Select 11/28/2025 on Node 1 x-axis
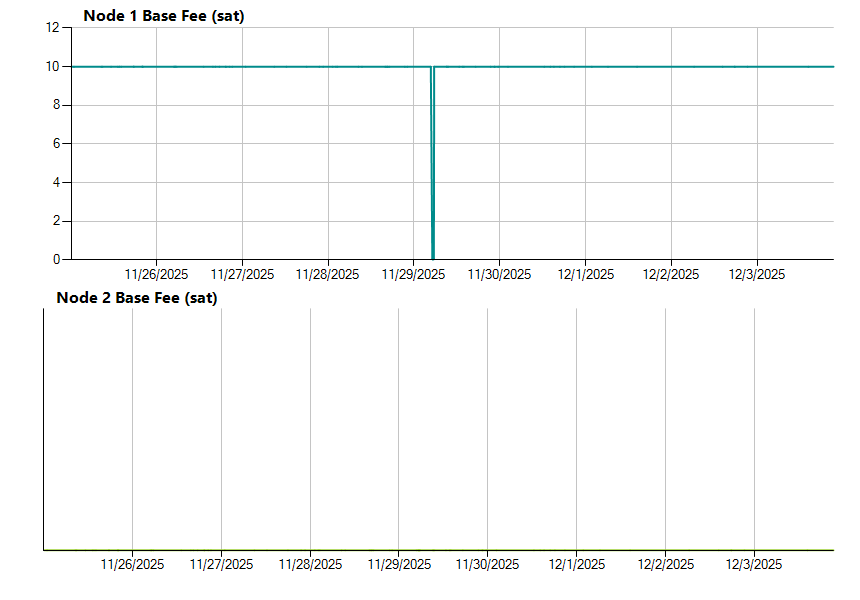The width and height of the screenshot is (860, 600). pyautogui.click(x=327, y=274)
